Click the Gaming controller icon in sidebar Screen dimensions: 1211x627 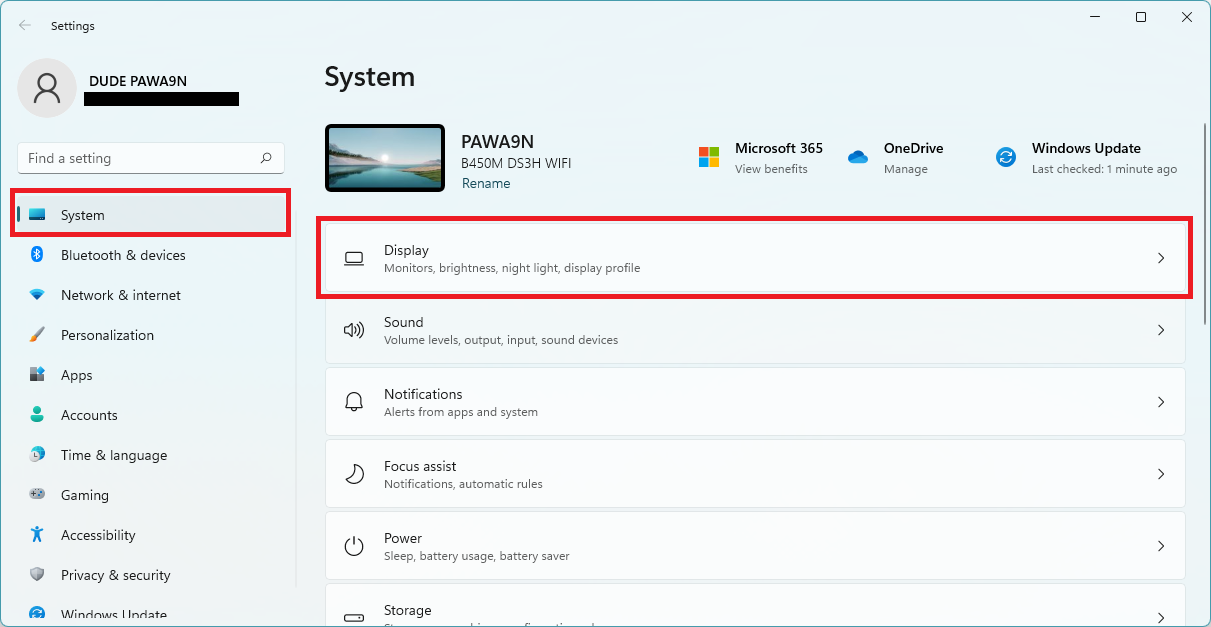coord(37,495)
